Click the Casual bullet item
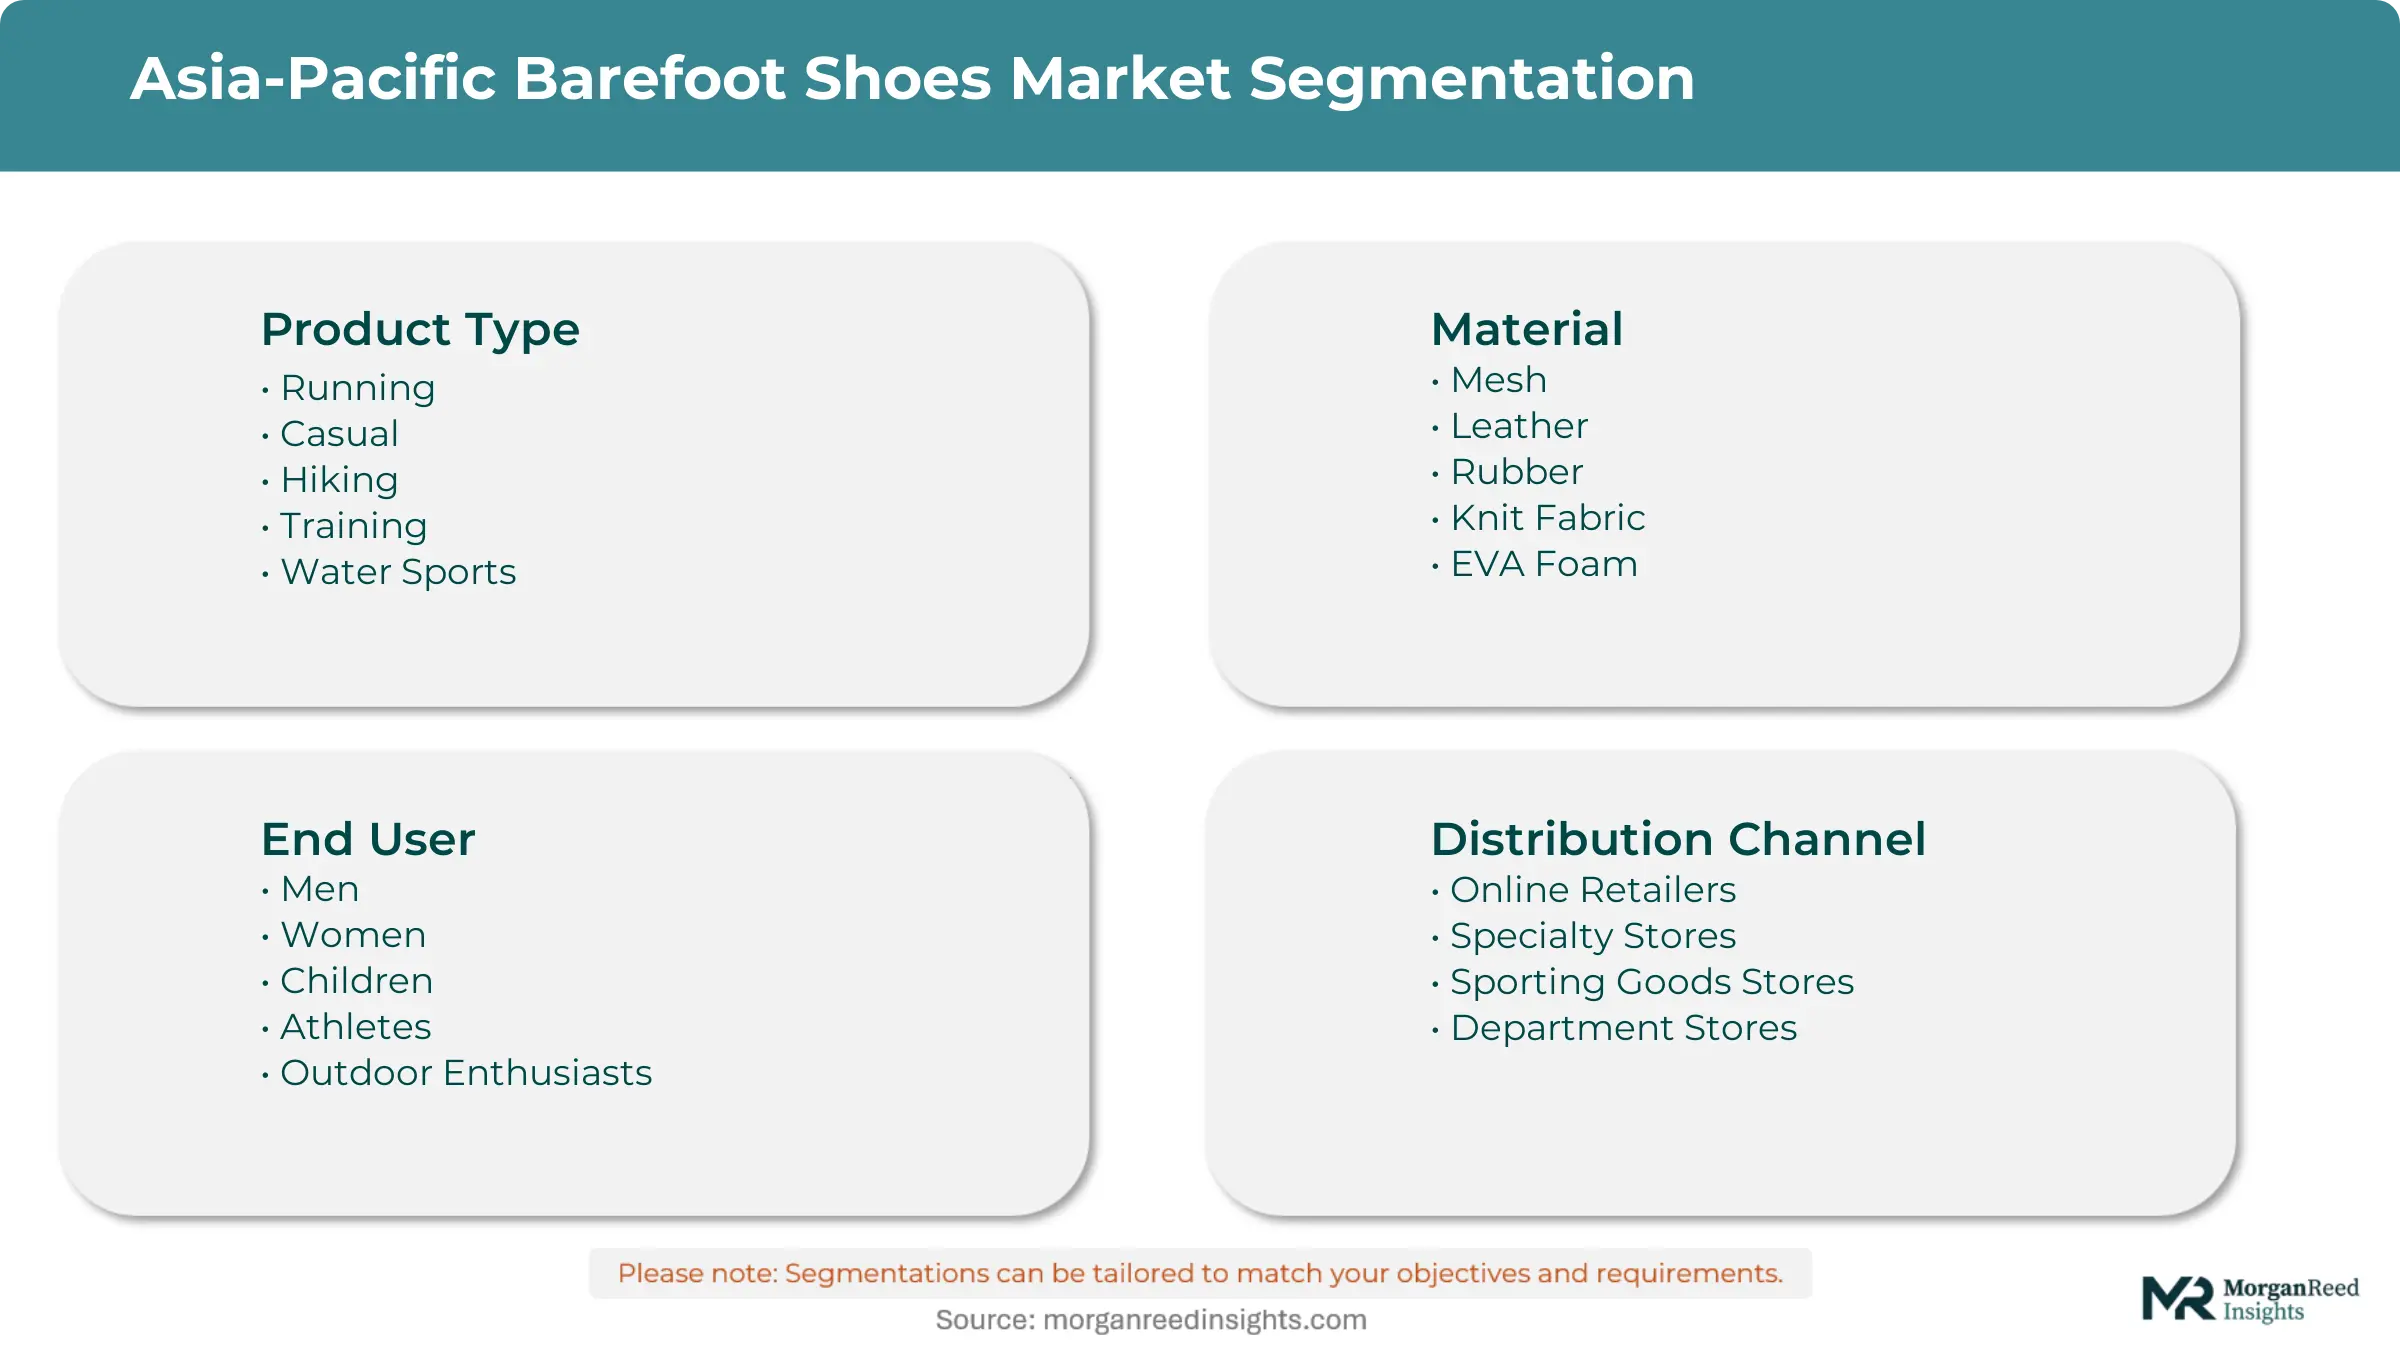2400x1350 pixels. [x=340, y=434]
